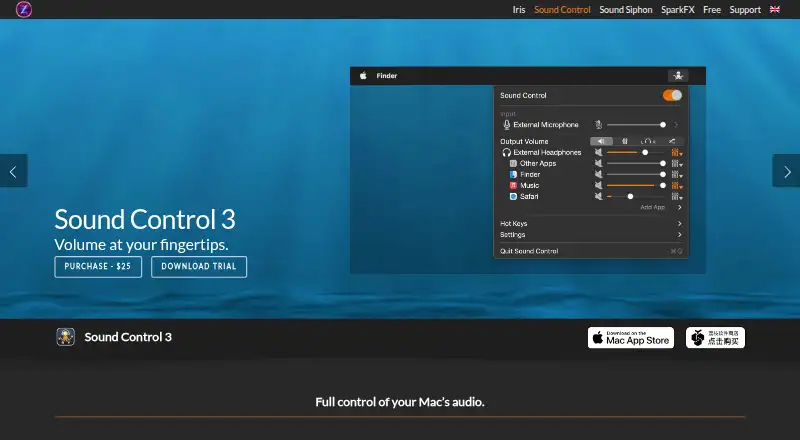Toggle mute for Safari
This screenshot has width=800, height=440.
pos(598,197)
